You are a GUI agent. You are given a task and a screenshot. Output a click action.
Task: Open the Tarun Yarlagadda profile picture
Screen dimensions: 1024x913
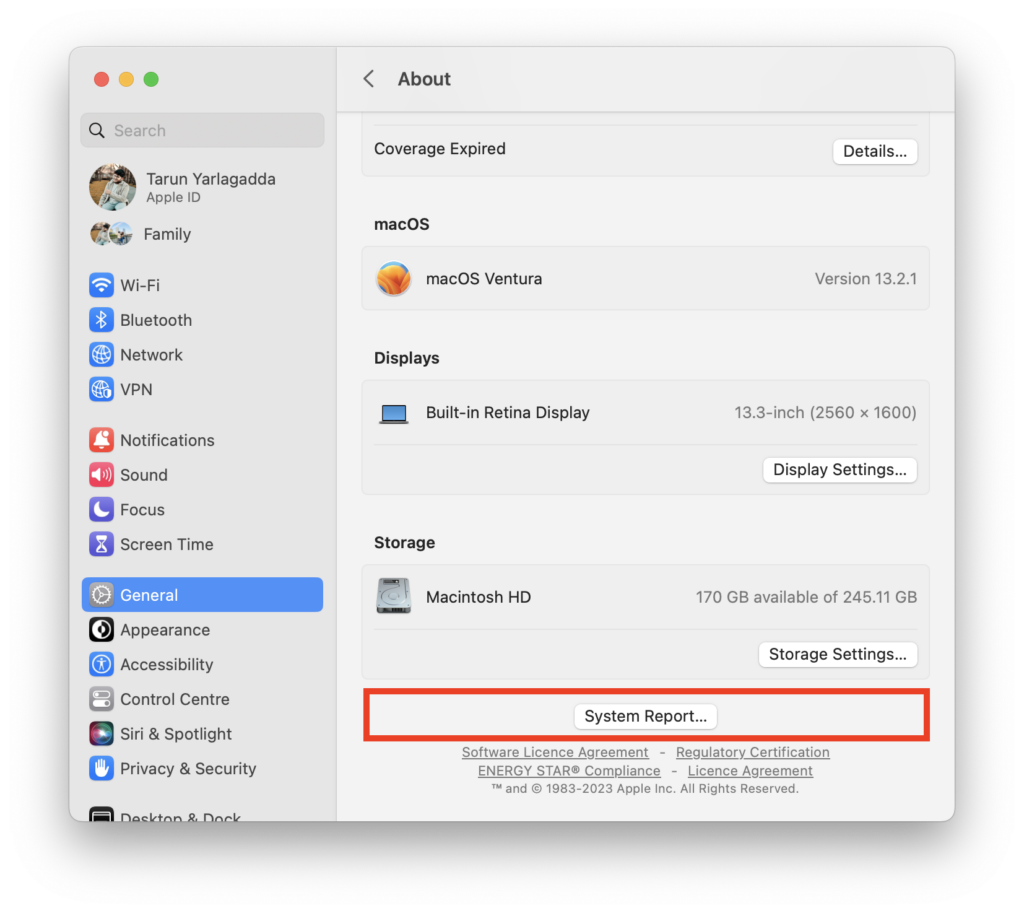113,187
